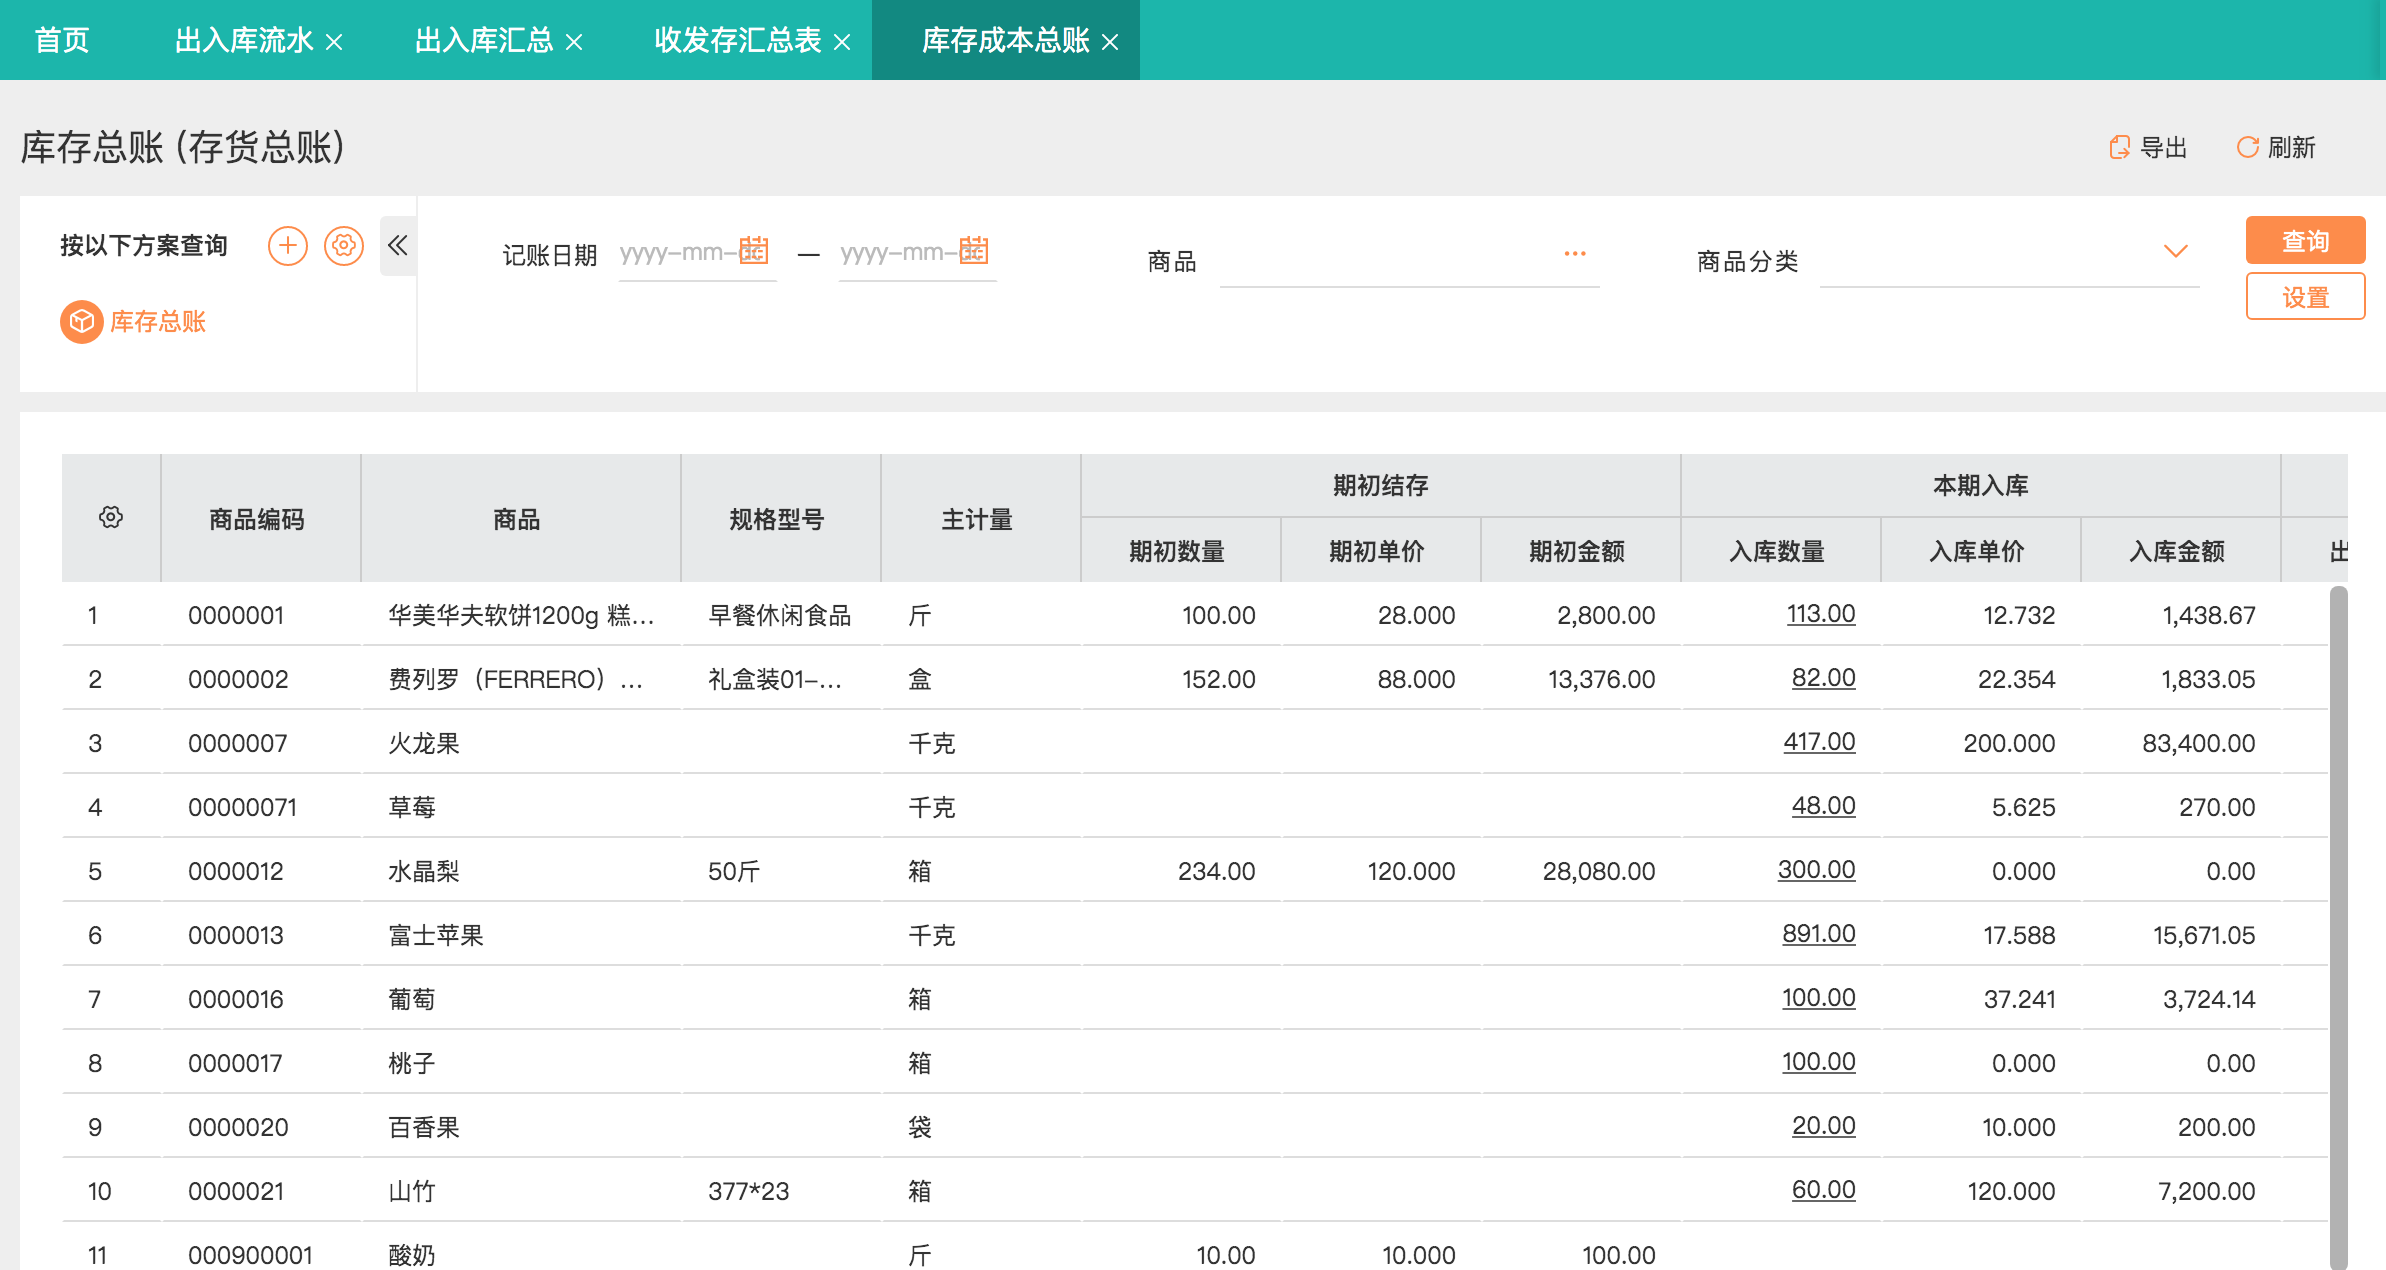Expand the 商品分类 dropdown

2175,249
